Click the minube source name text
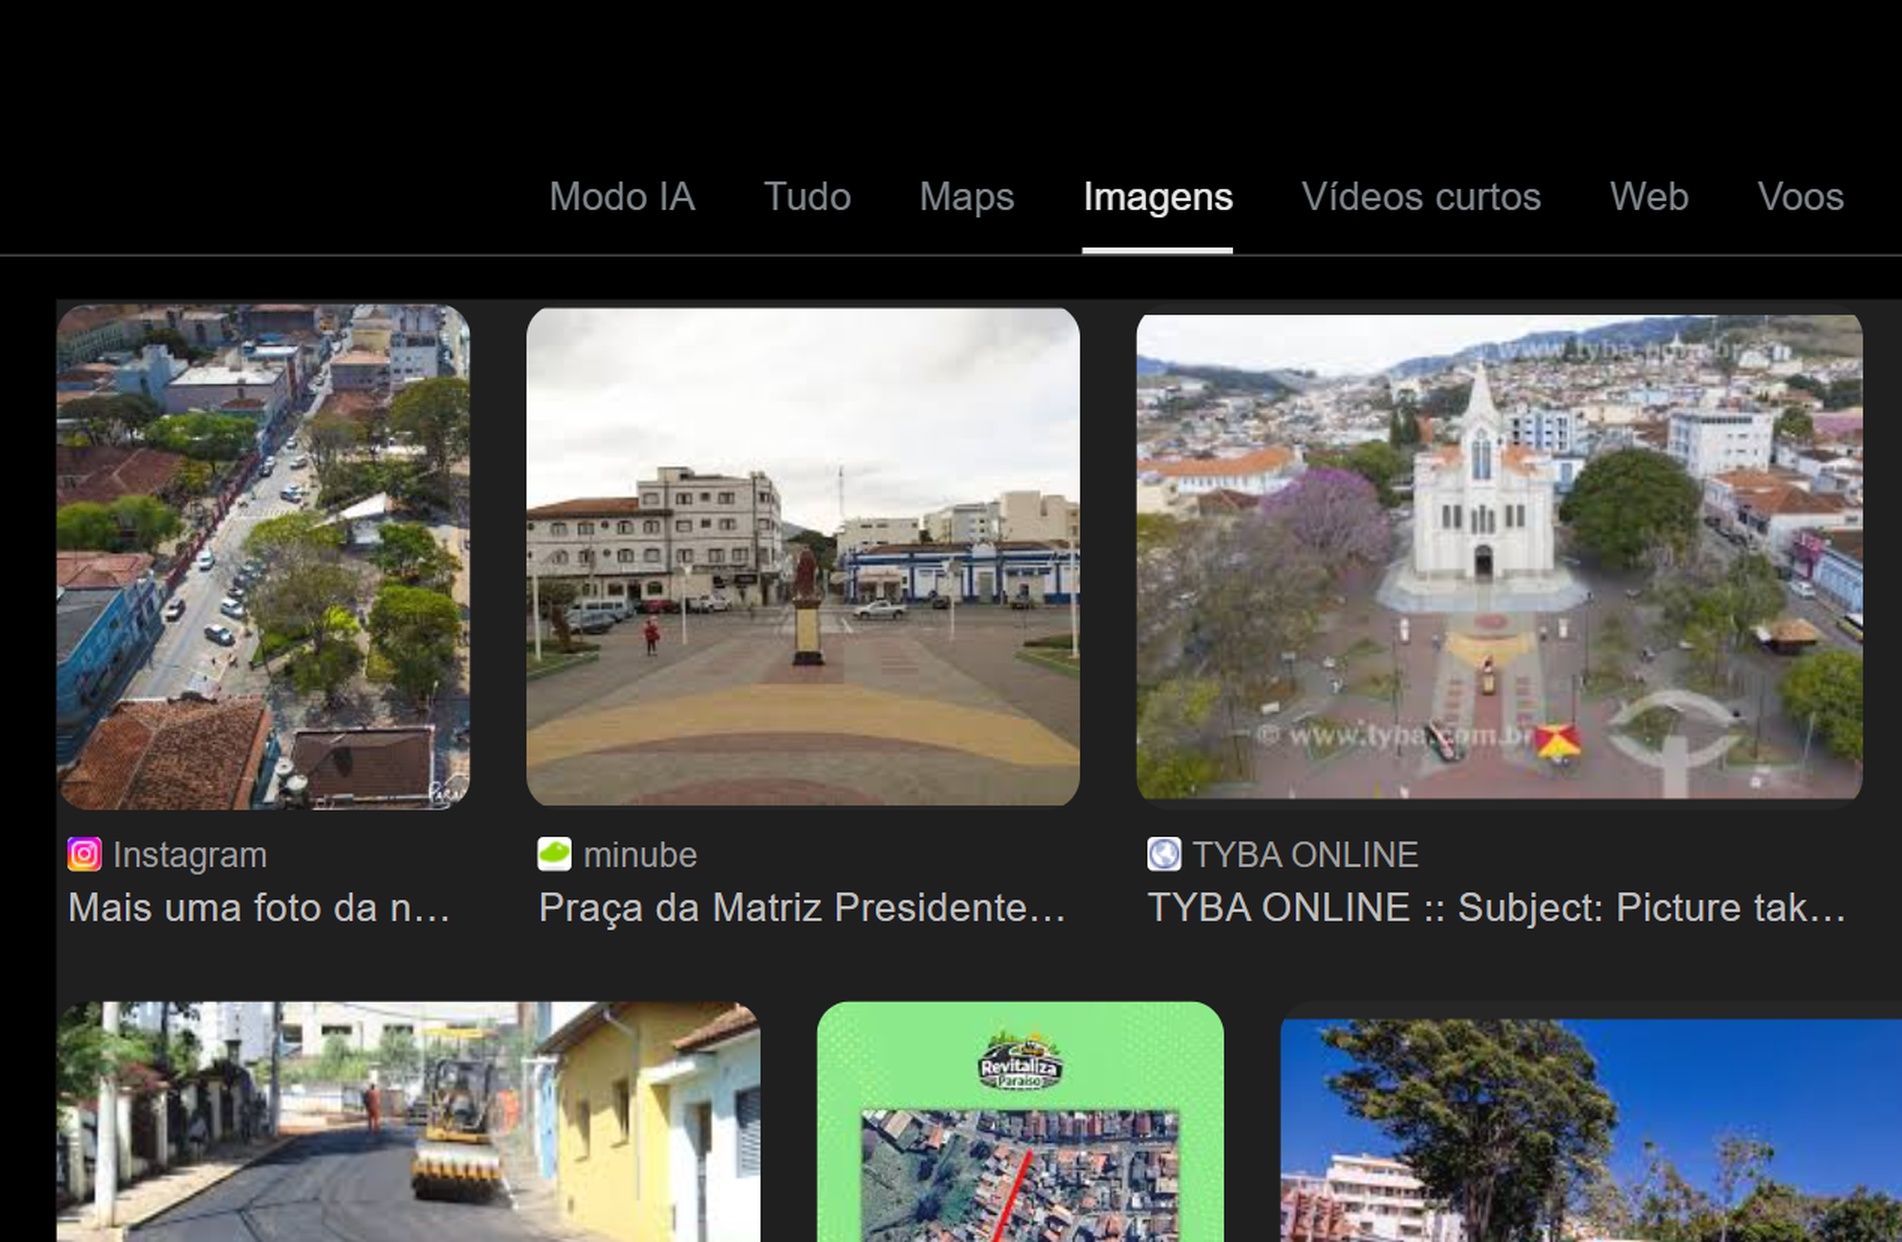The height and width of the screenshot is (1242, 1902). point(640,855)
